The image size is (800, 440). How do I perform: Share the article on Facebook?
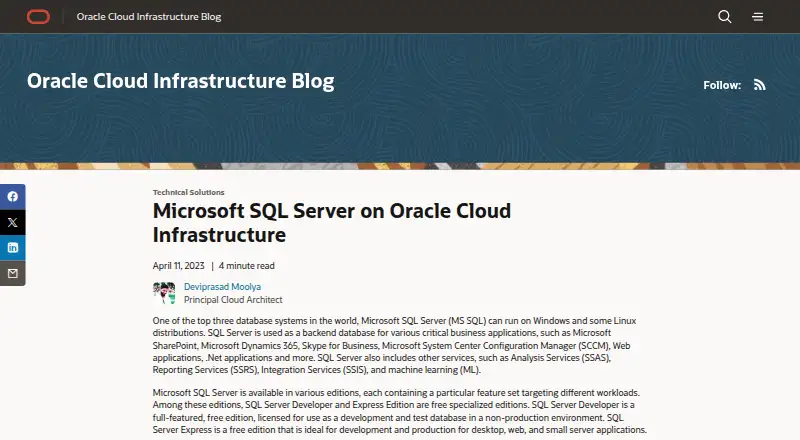13,197
